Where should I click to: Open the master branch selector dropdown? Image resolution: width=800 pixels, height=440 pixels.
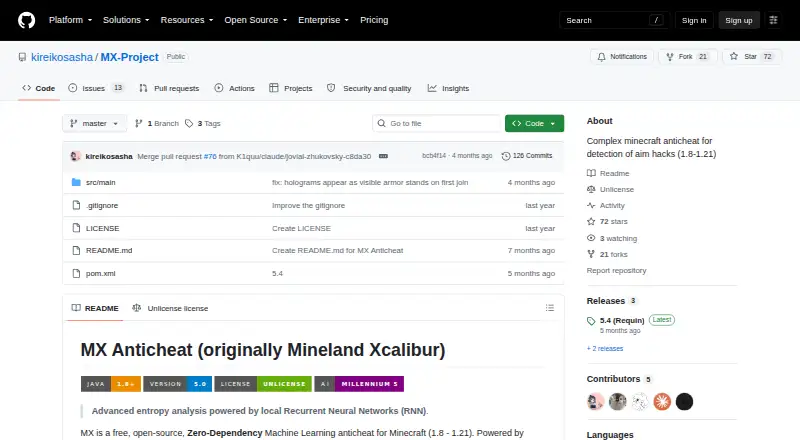pyautogui.click(x=94, y=124)
